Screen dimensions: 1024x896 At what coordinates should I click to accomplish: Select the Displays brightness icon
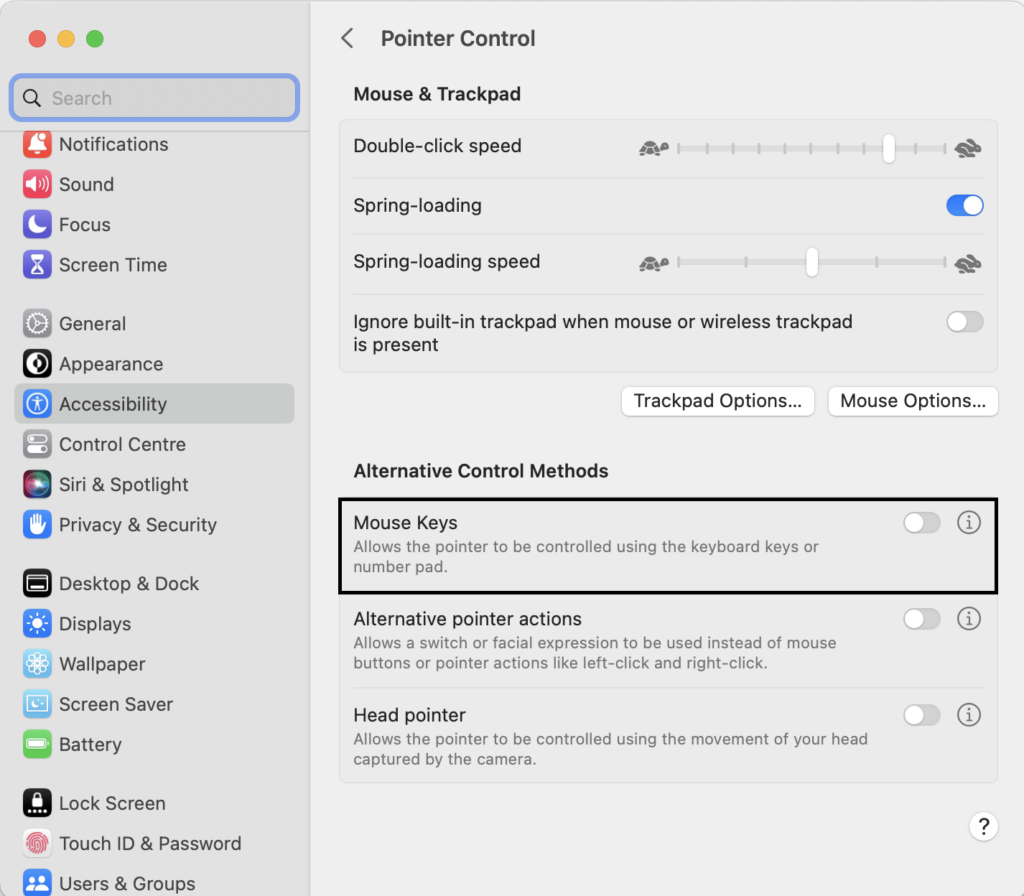37,624
